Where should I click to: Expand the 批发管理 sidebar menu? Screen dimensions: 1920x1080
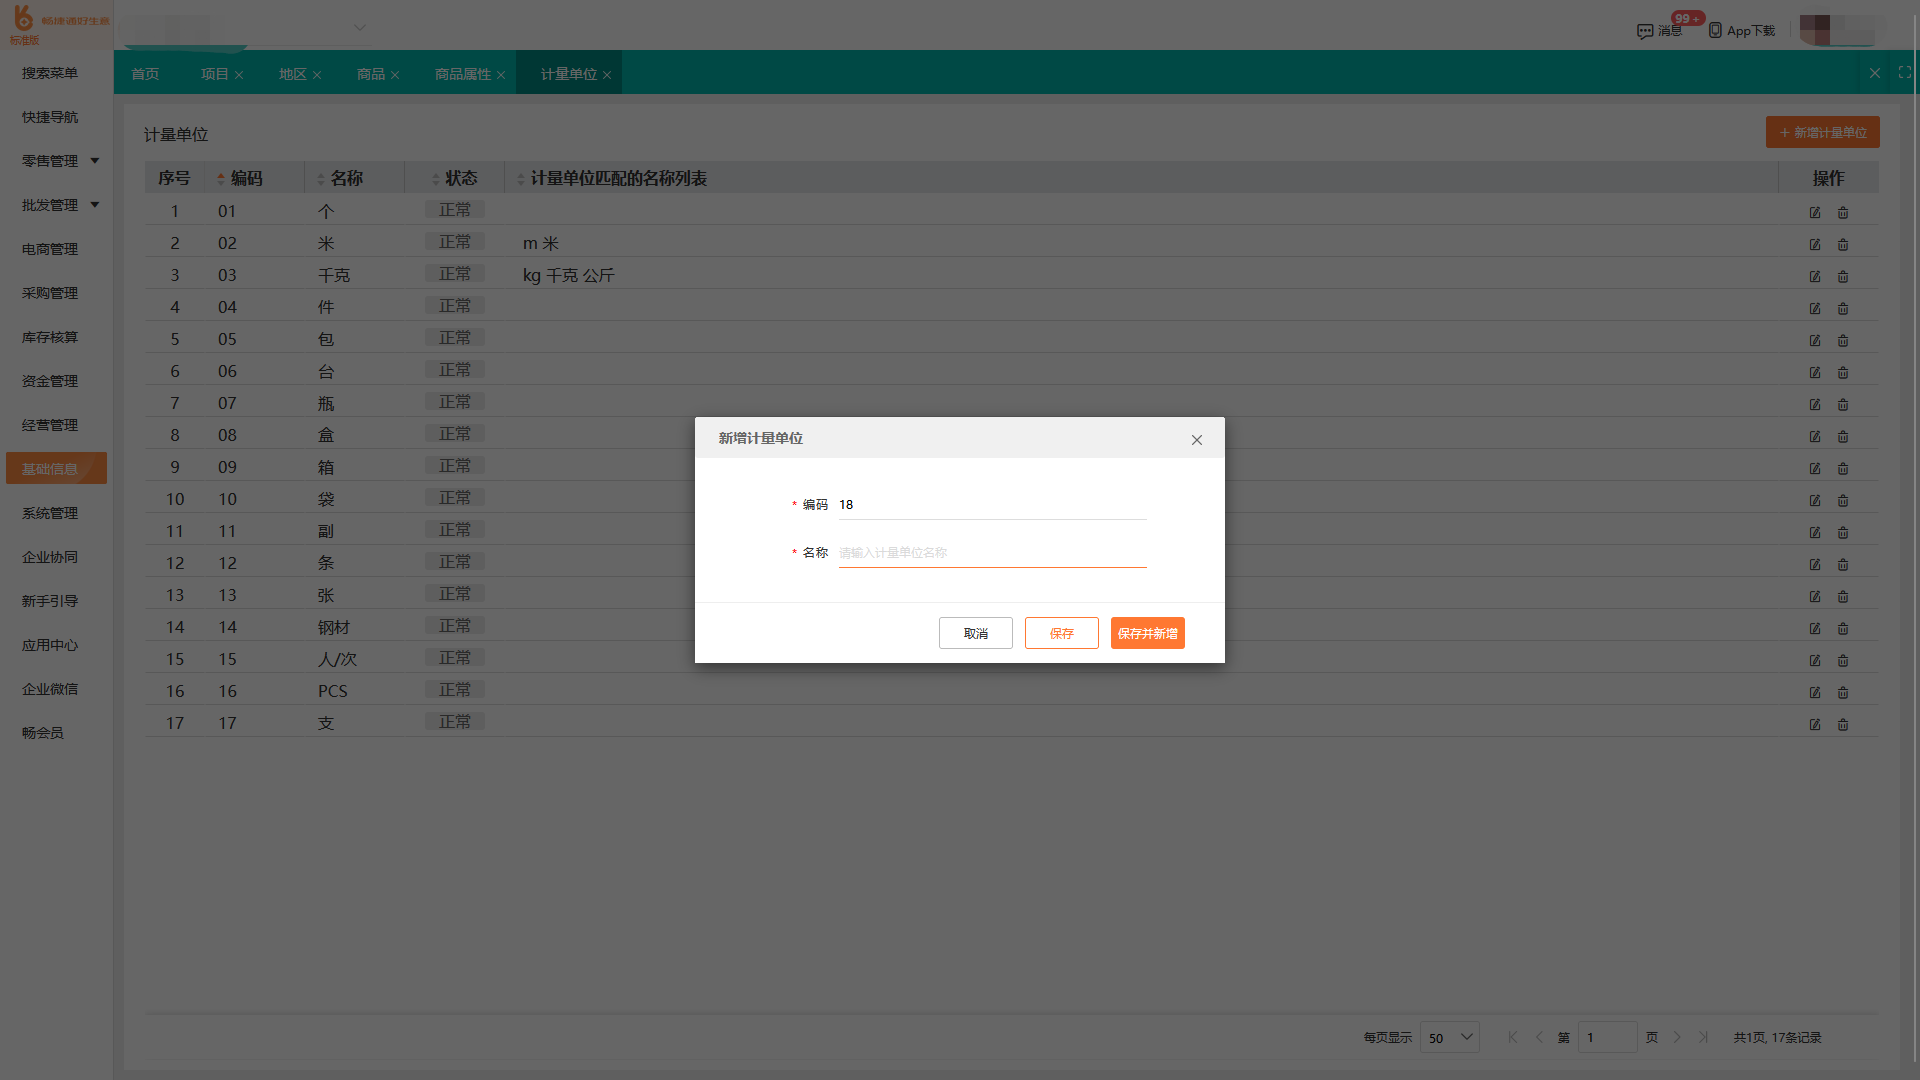point(57,204)
